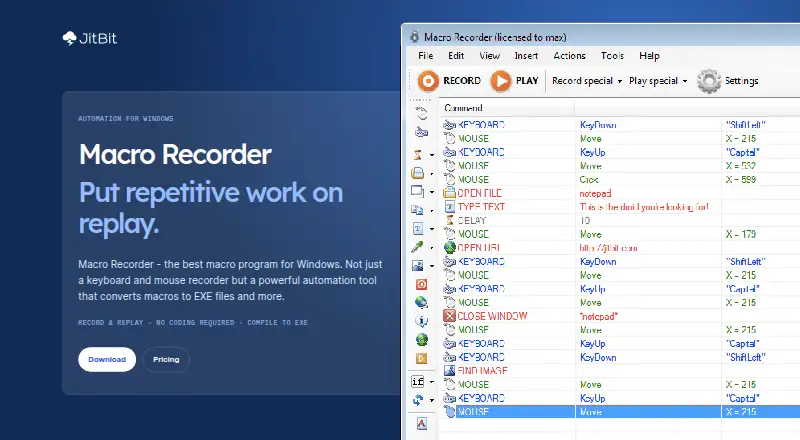Select the OPEN FILE command row
This screenshot has width=800, height=440.
point(620,193)
